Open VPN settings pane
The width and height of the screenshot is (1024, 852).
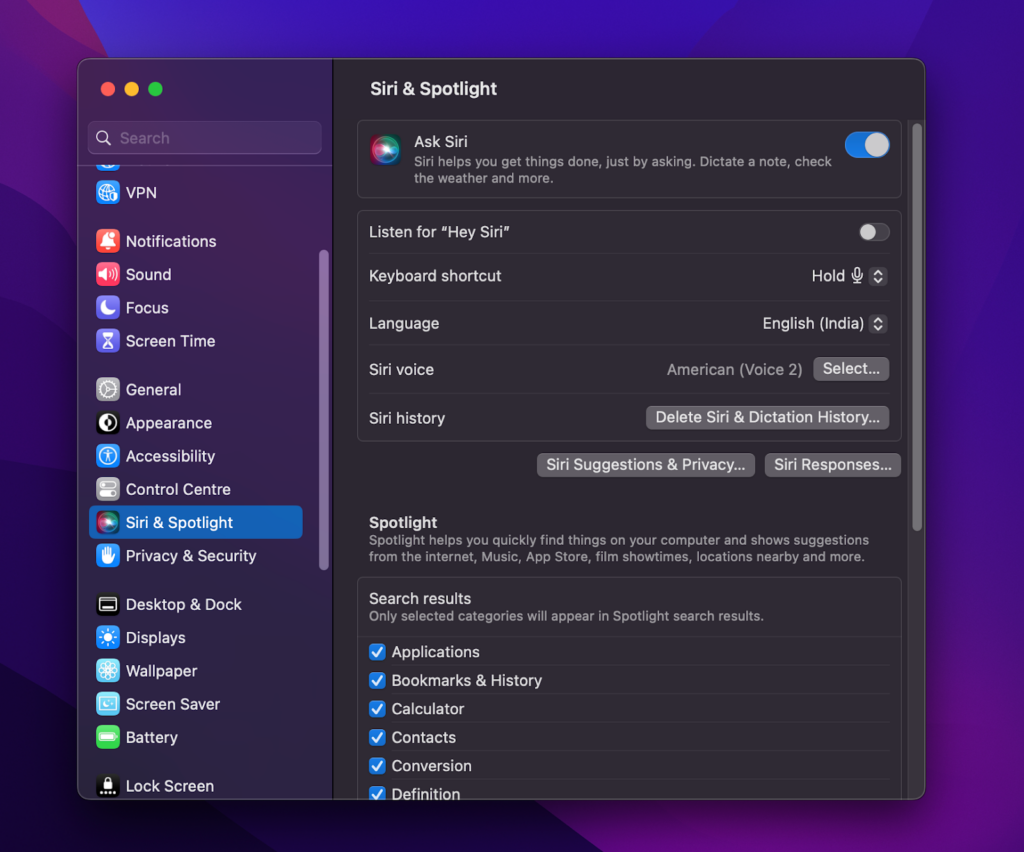click(x=196, y=193)
